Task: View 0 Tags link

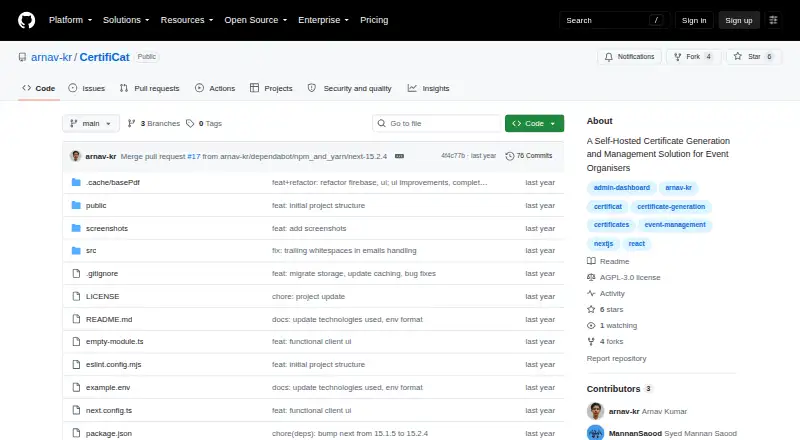Action: point(204,124)
